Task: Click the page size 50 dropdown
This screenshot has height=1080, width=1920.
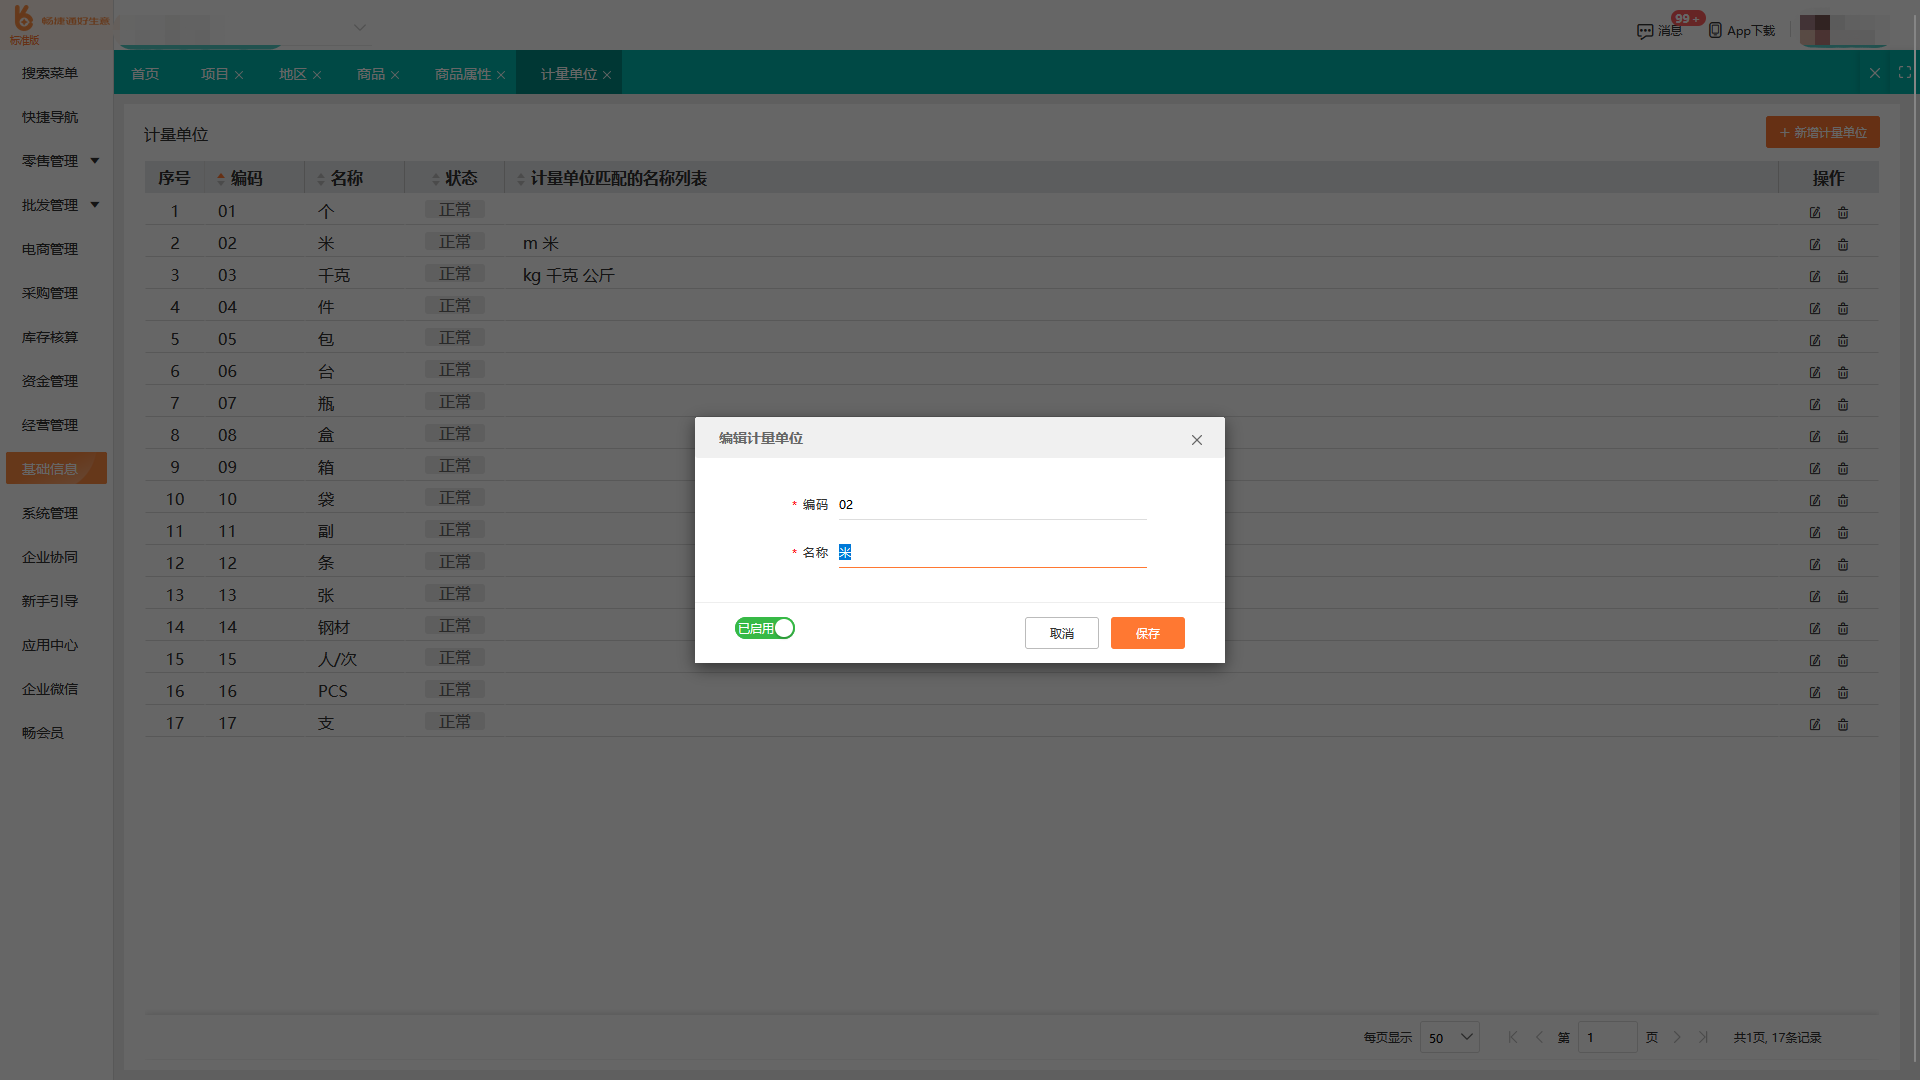Action: pyautogui.click(x=1449, y=1038)
